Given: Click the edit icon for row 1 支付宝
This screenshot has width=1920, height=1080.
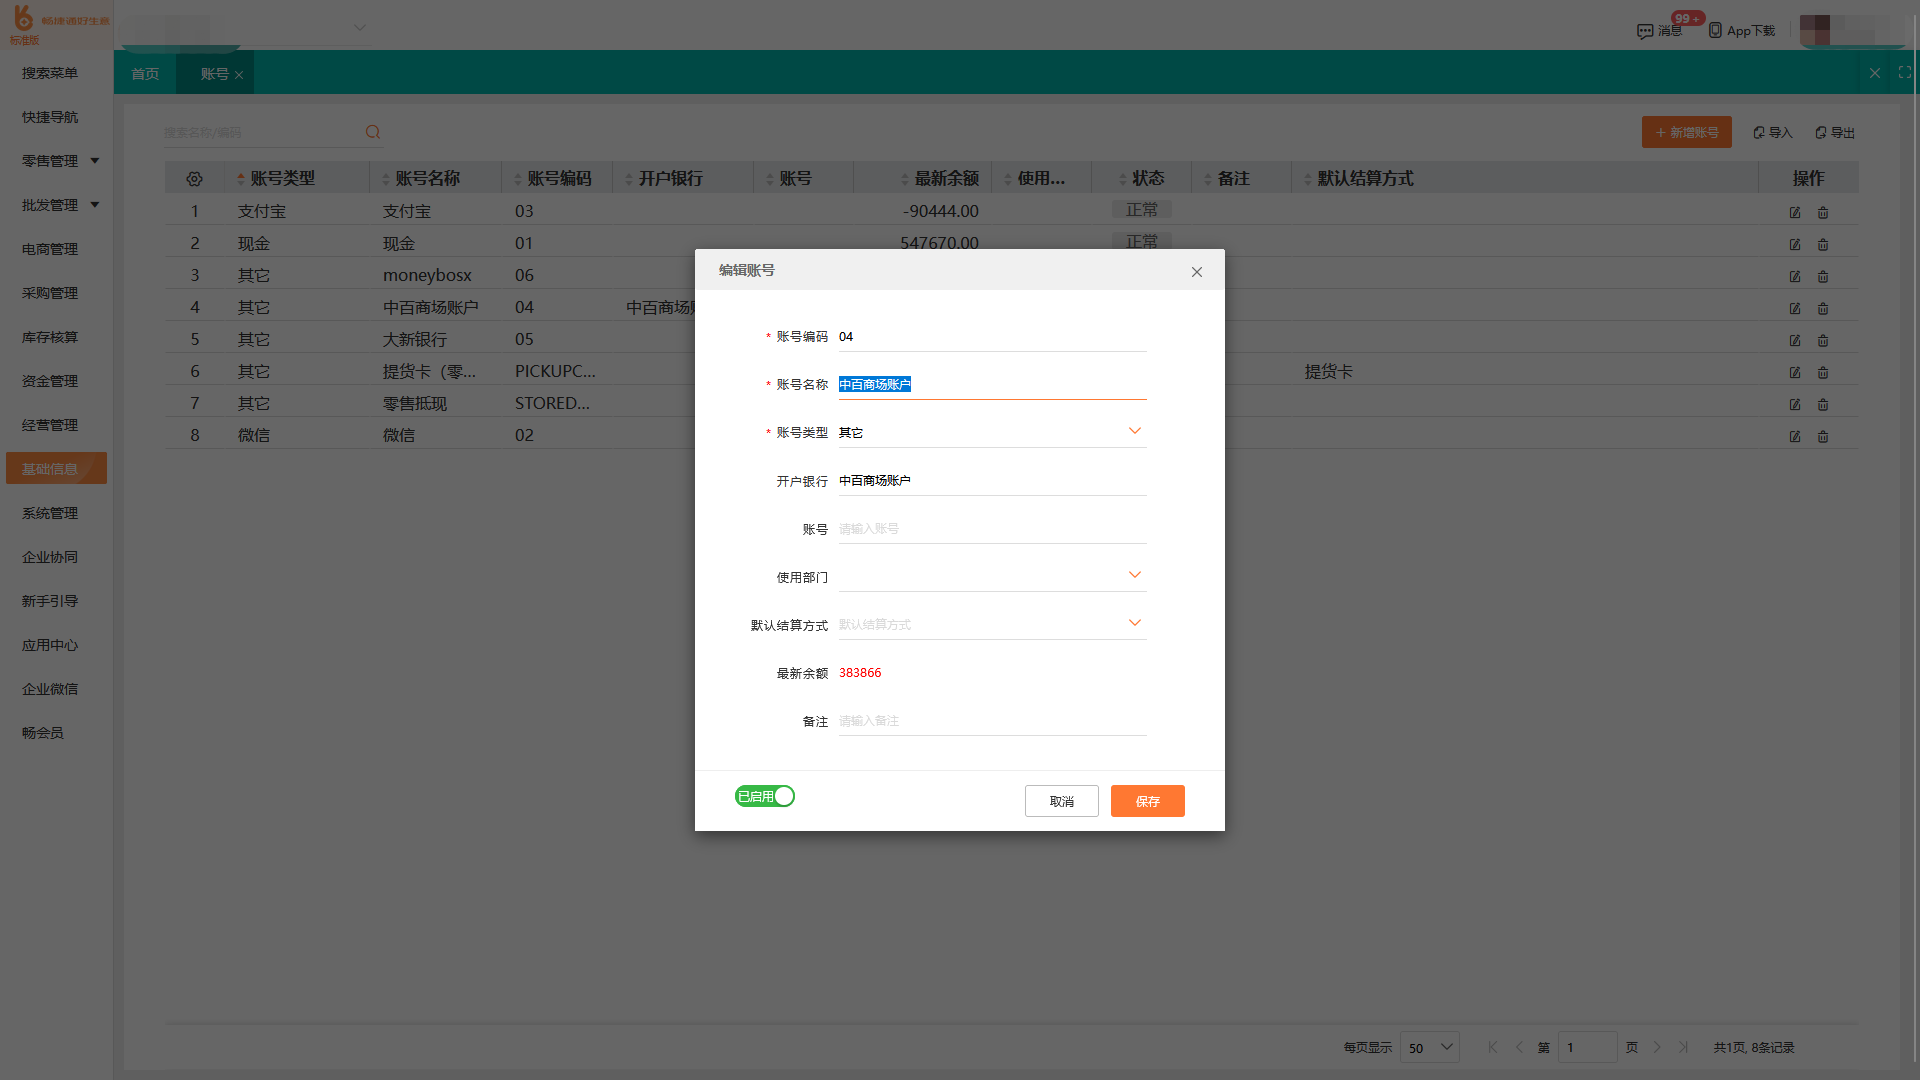Looking at the screenshot, I should tap(1795, 212).
